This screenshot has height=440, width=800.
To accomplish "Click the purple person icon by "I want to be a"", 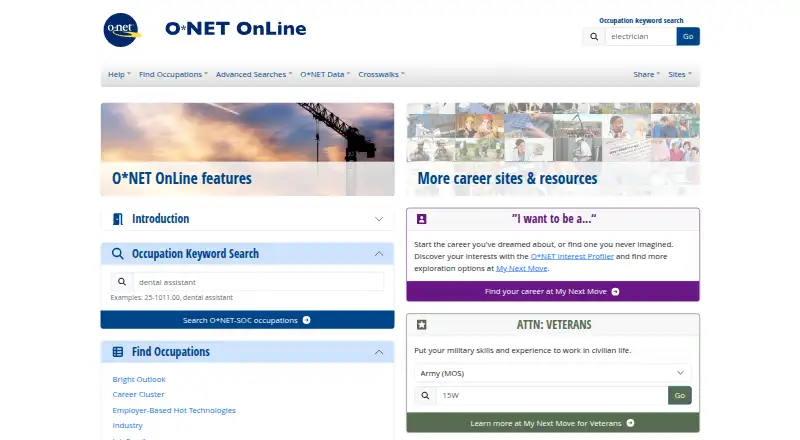I will pyautogui.click(x=421, y=219).
